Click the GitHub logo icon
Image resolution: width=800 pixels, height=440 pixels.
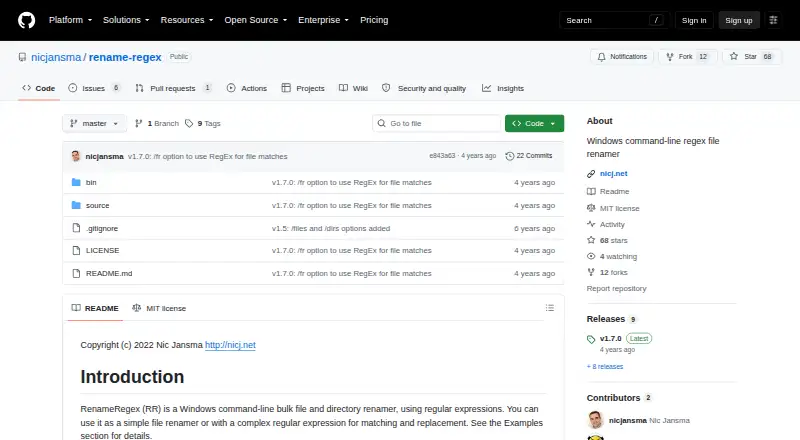click(x=27, y=20)
